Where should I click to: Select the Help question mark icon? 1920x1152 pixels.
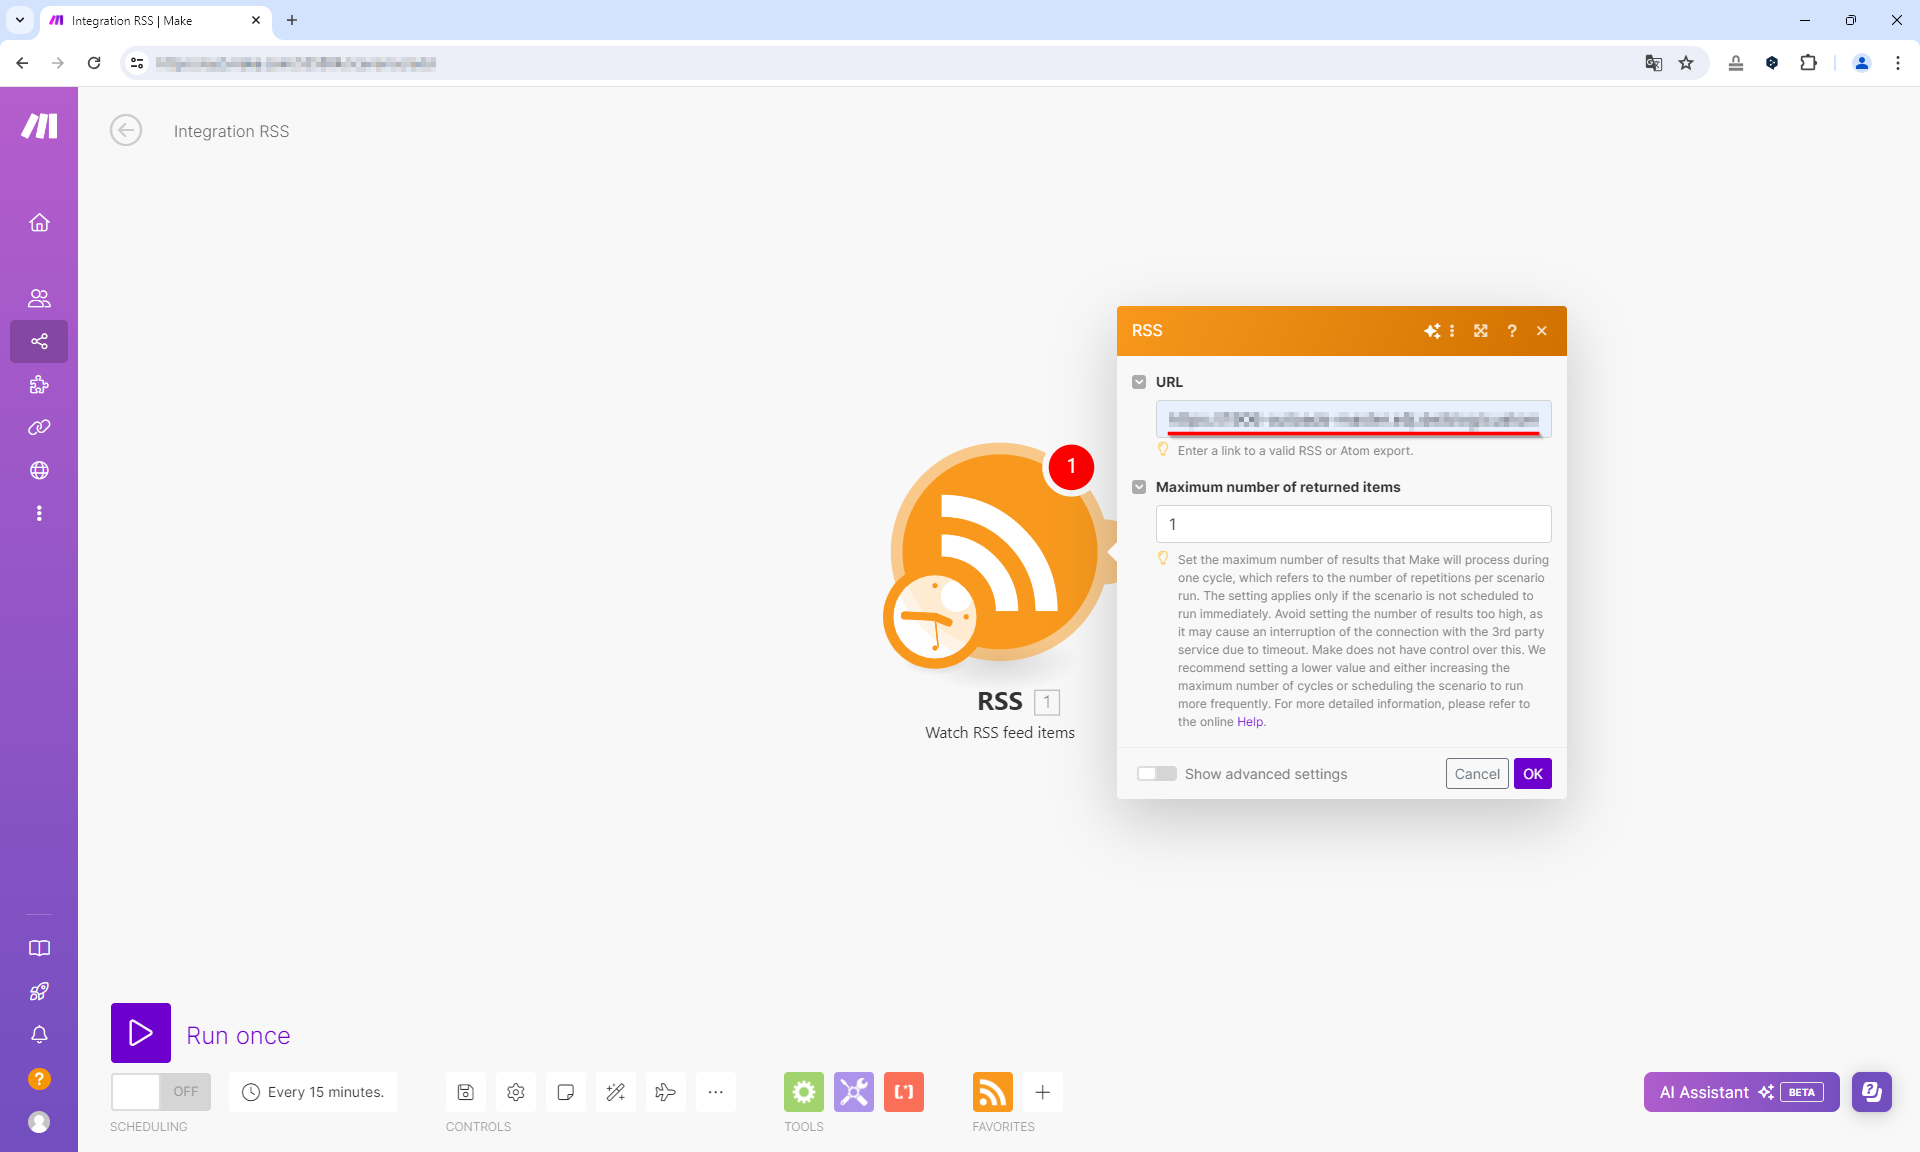[1511, 331]
